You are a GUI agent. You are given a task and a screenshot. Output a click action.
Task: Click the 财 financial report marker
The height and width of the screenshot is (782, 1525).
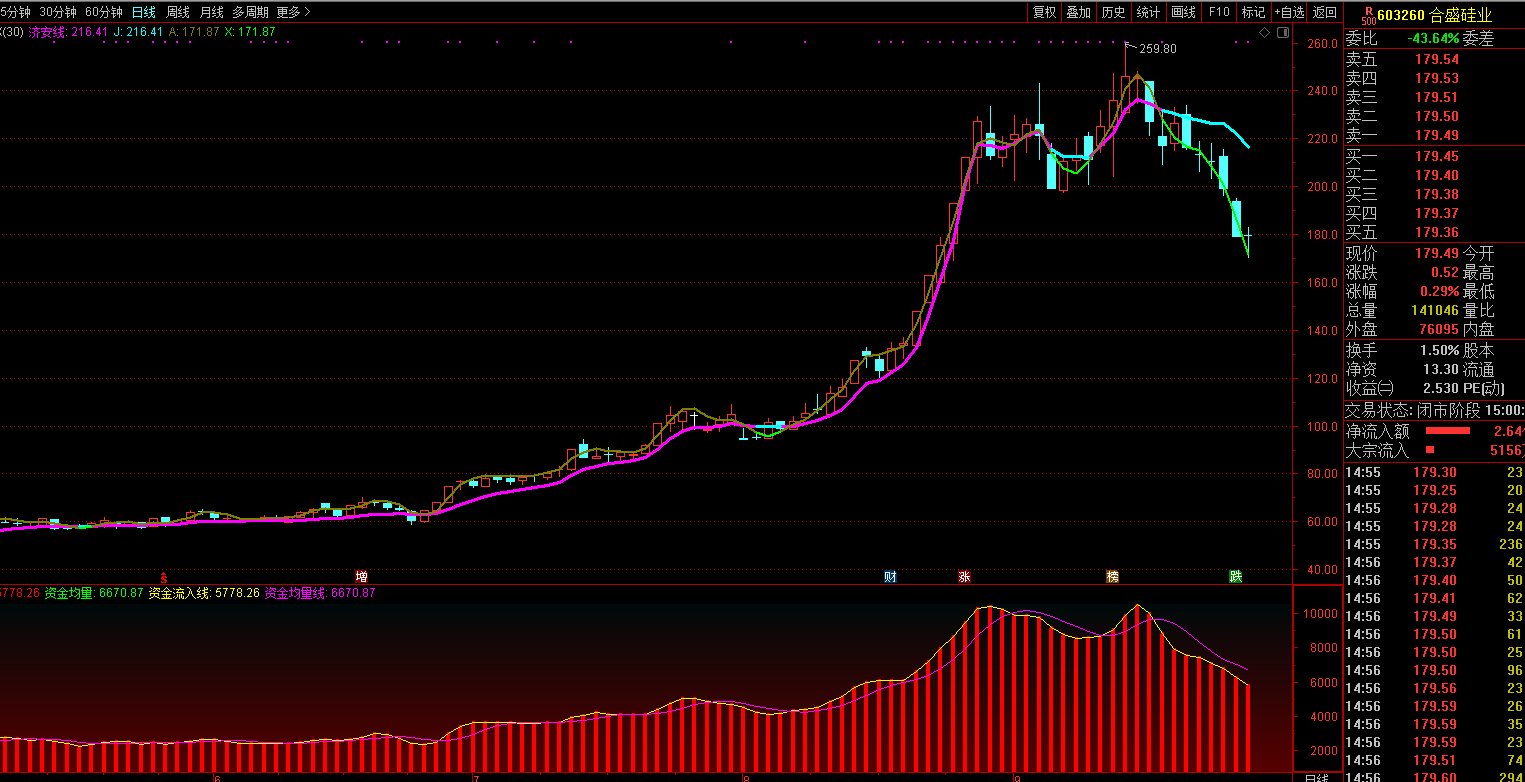(x=890, y=576)
